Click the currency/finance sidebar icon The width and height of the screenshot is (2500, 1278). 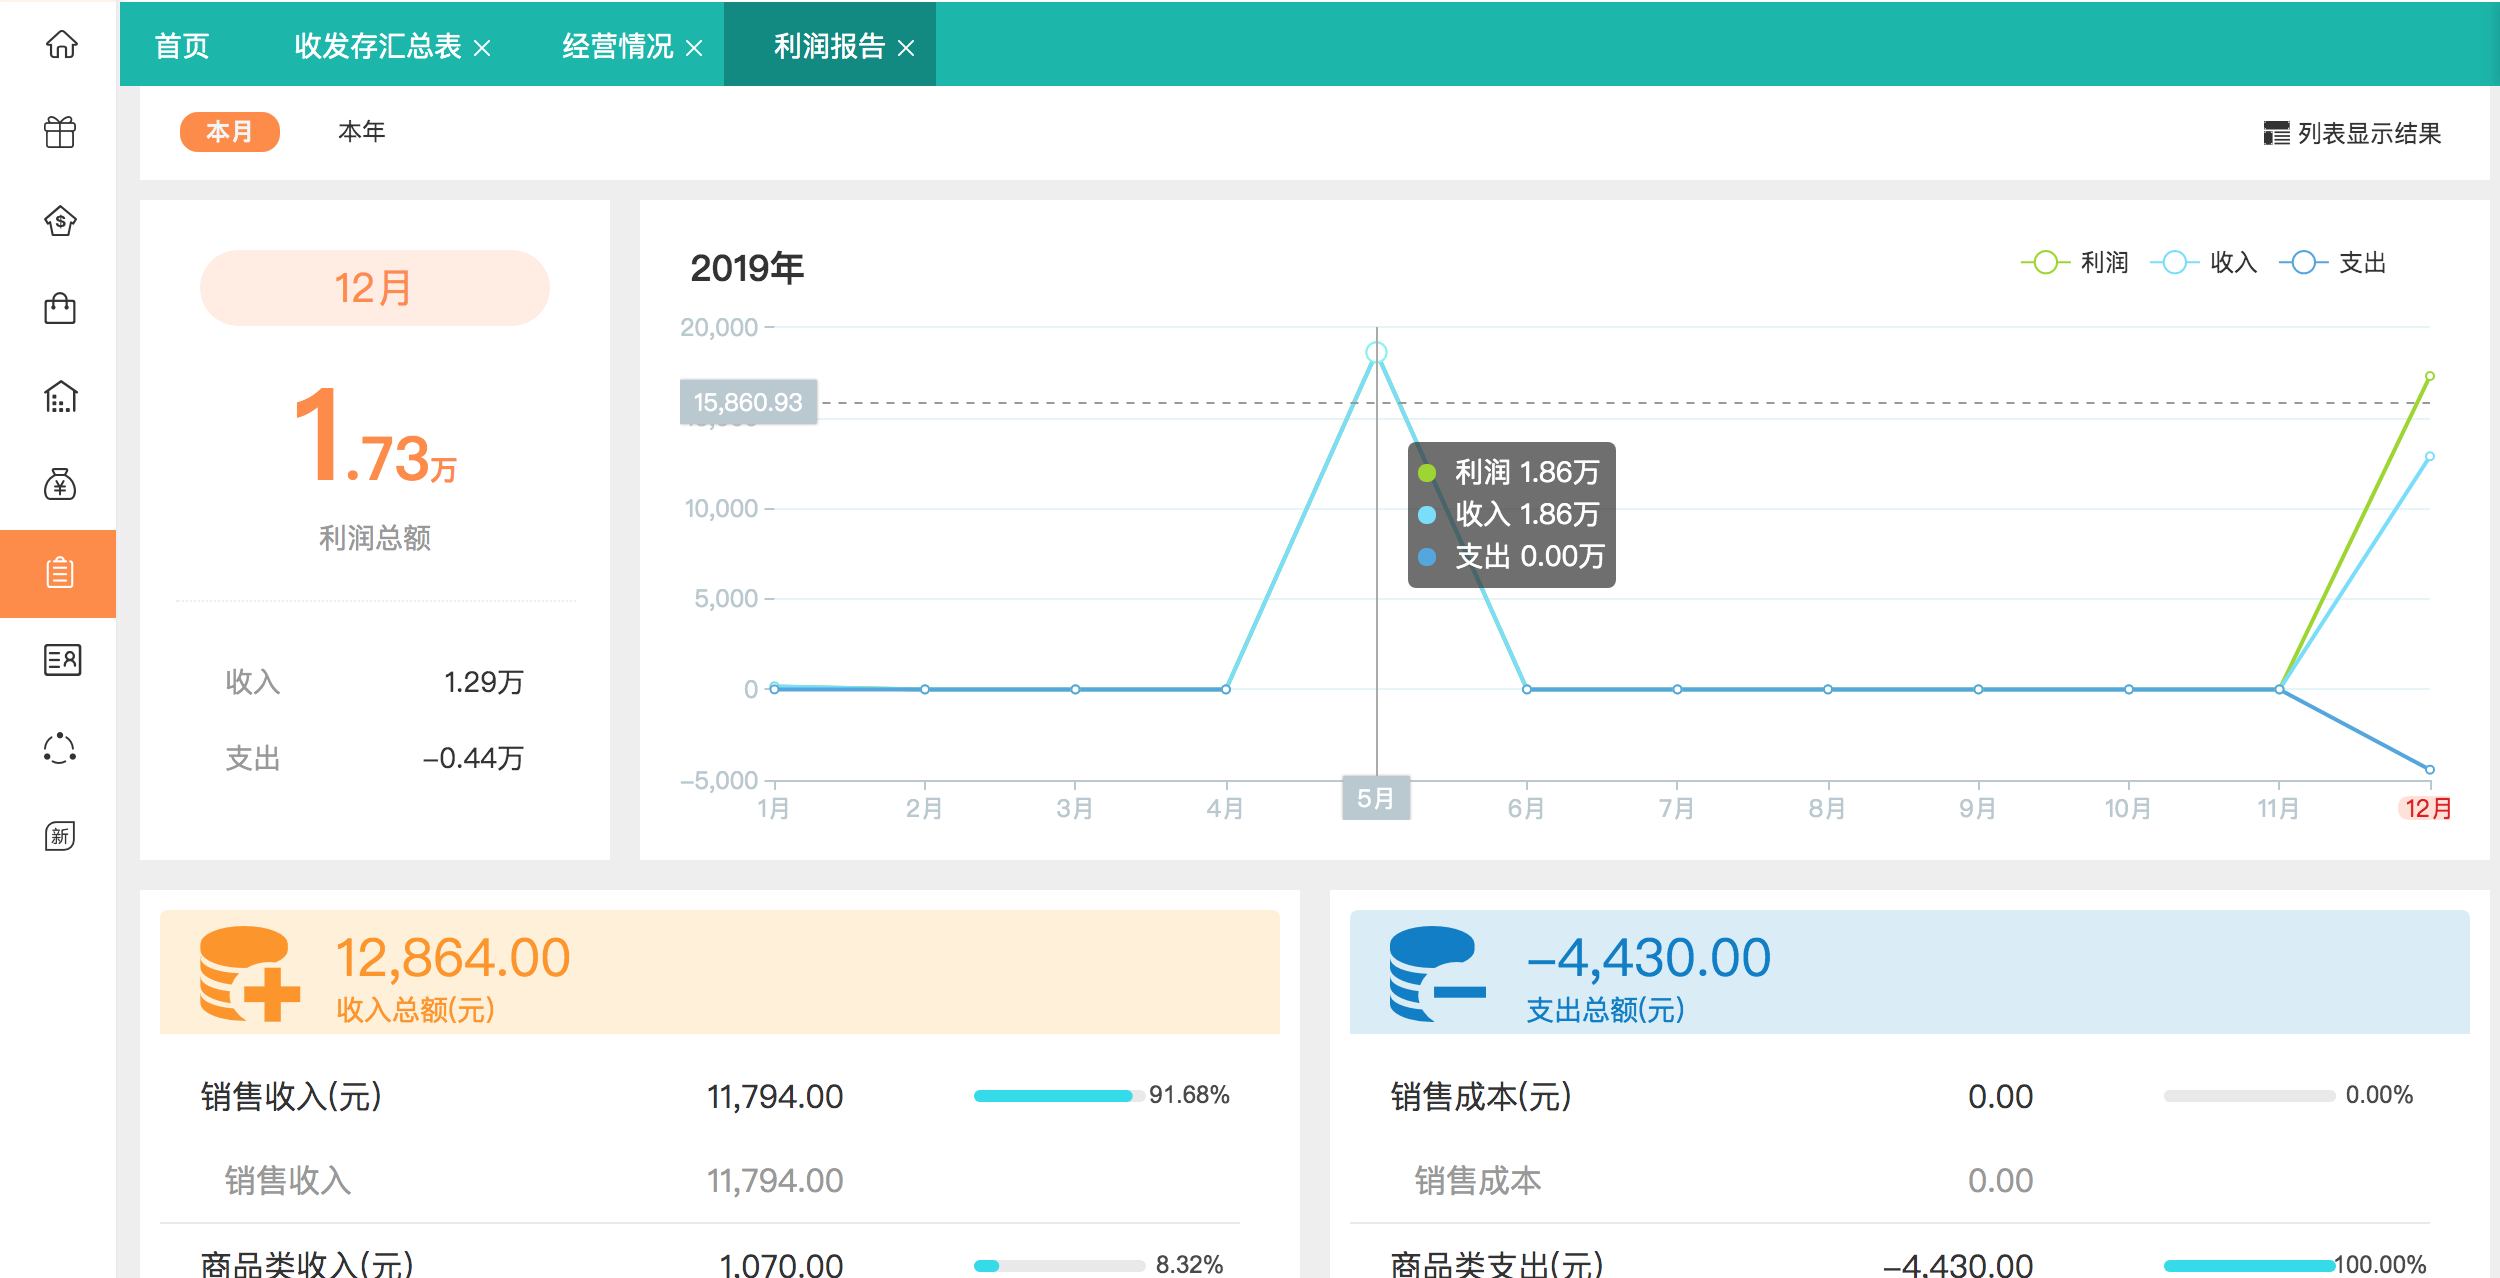point(62,484)
